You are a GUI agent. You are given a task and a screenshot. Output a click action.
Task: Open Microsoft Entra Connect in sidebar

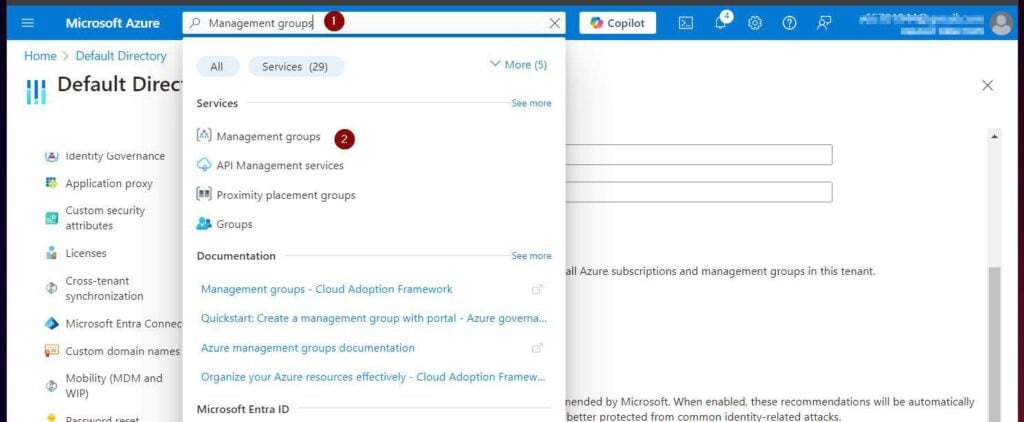click(123, 323)
